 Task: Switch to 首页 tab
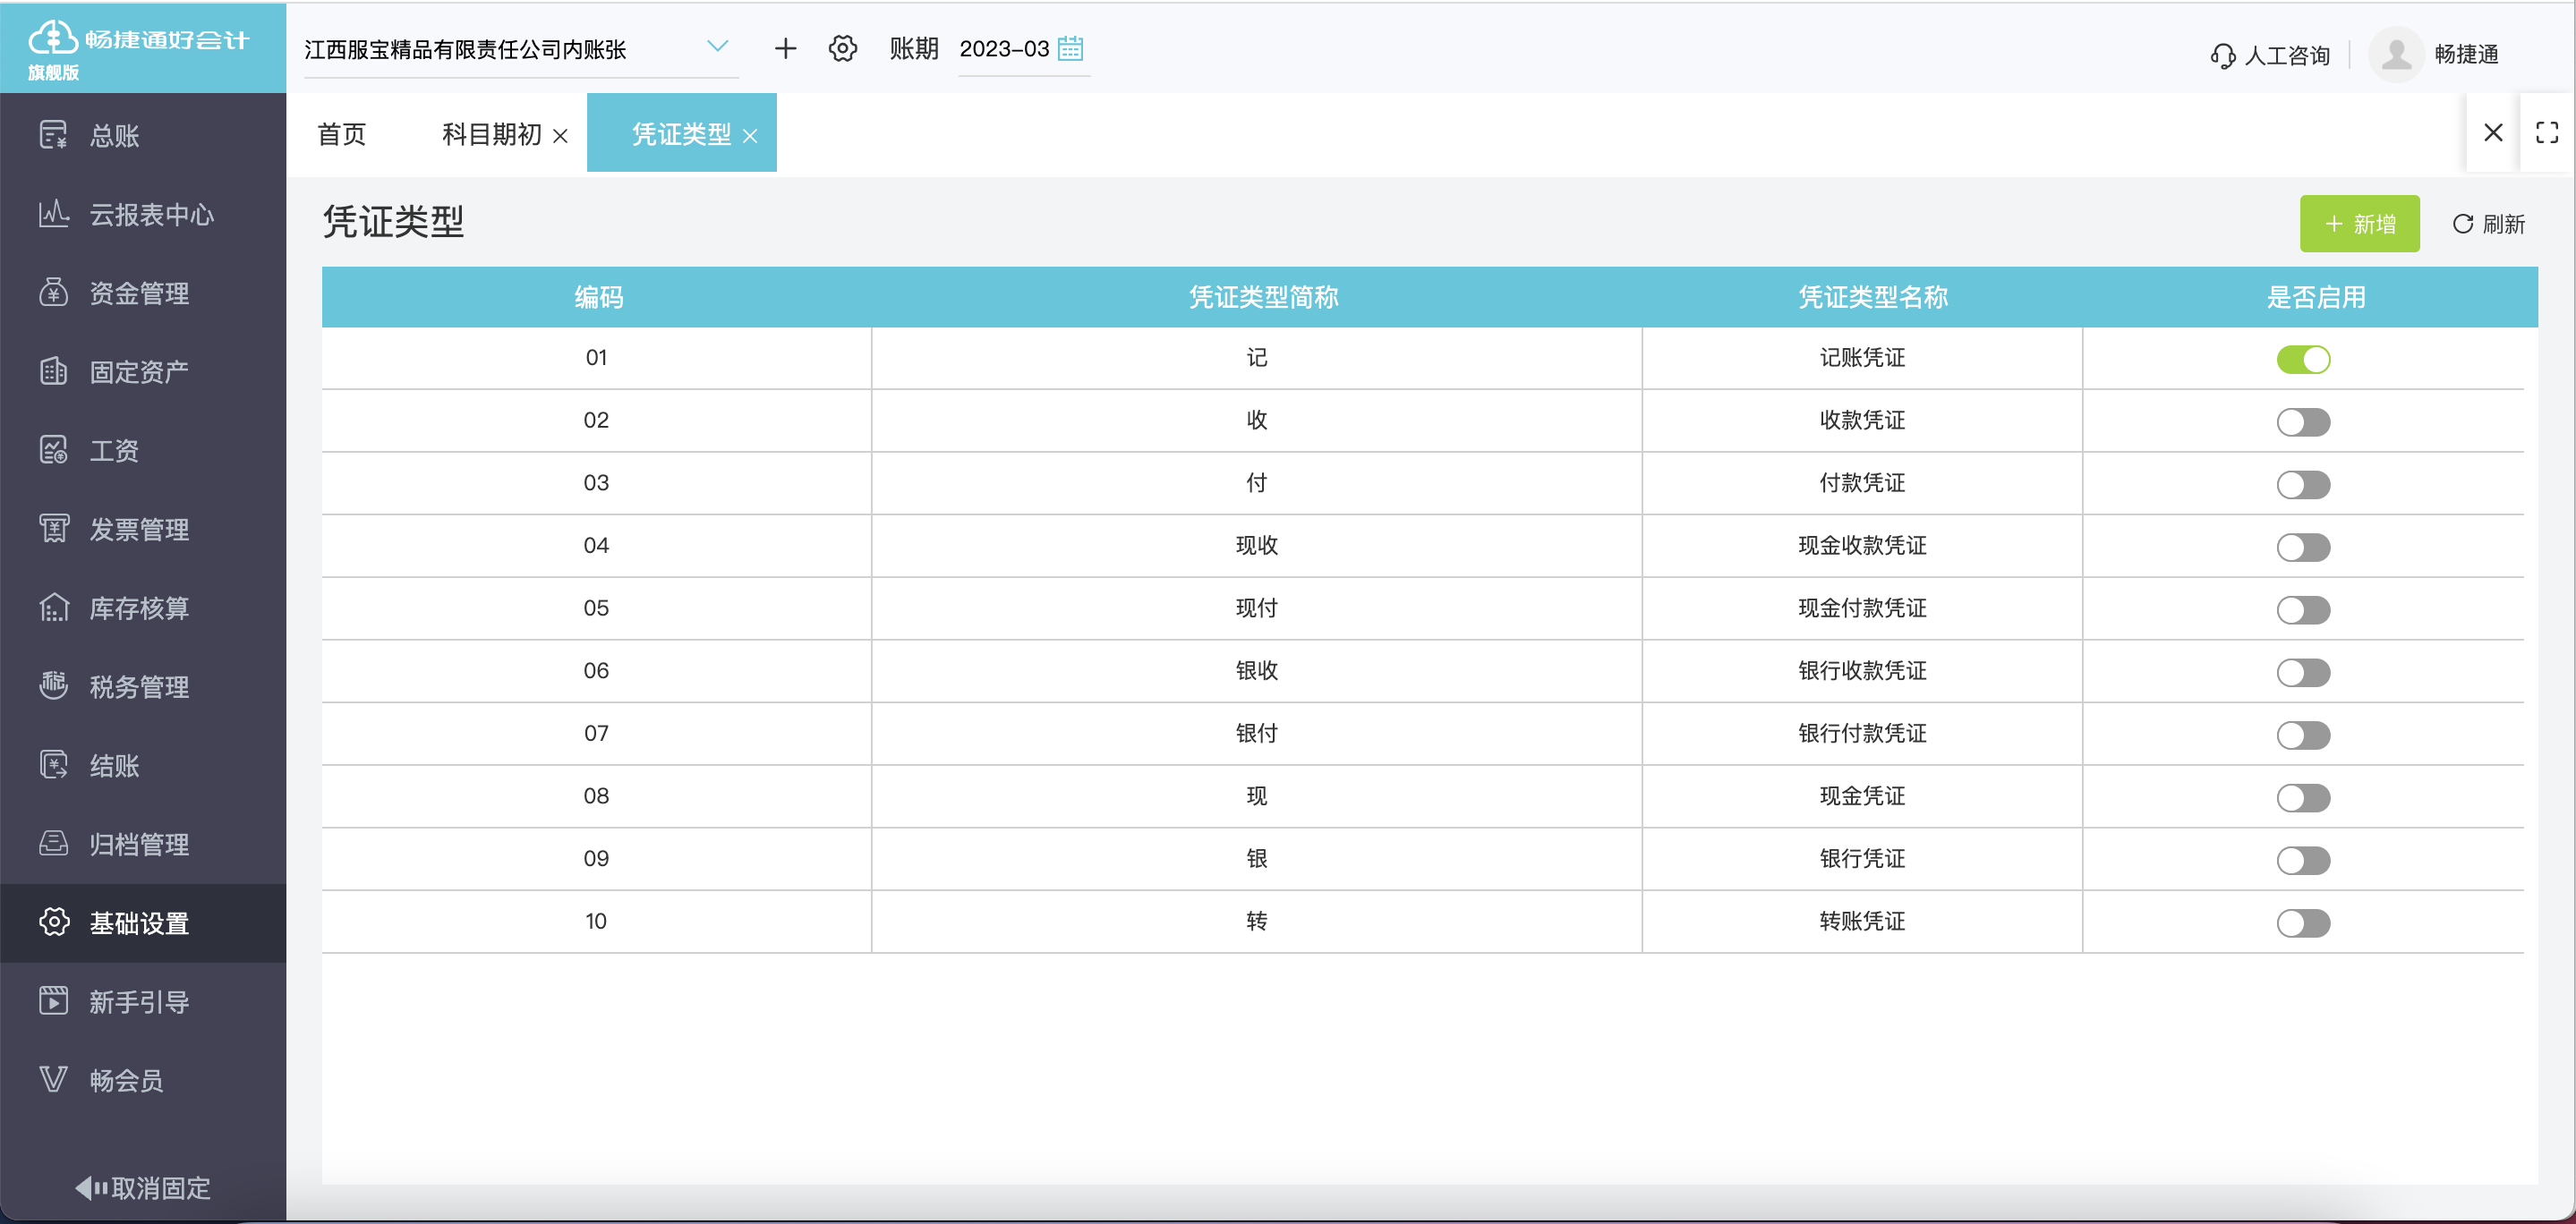340,135
